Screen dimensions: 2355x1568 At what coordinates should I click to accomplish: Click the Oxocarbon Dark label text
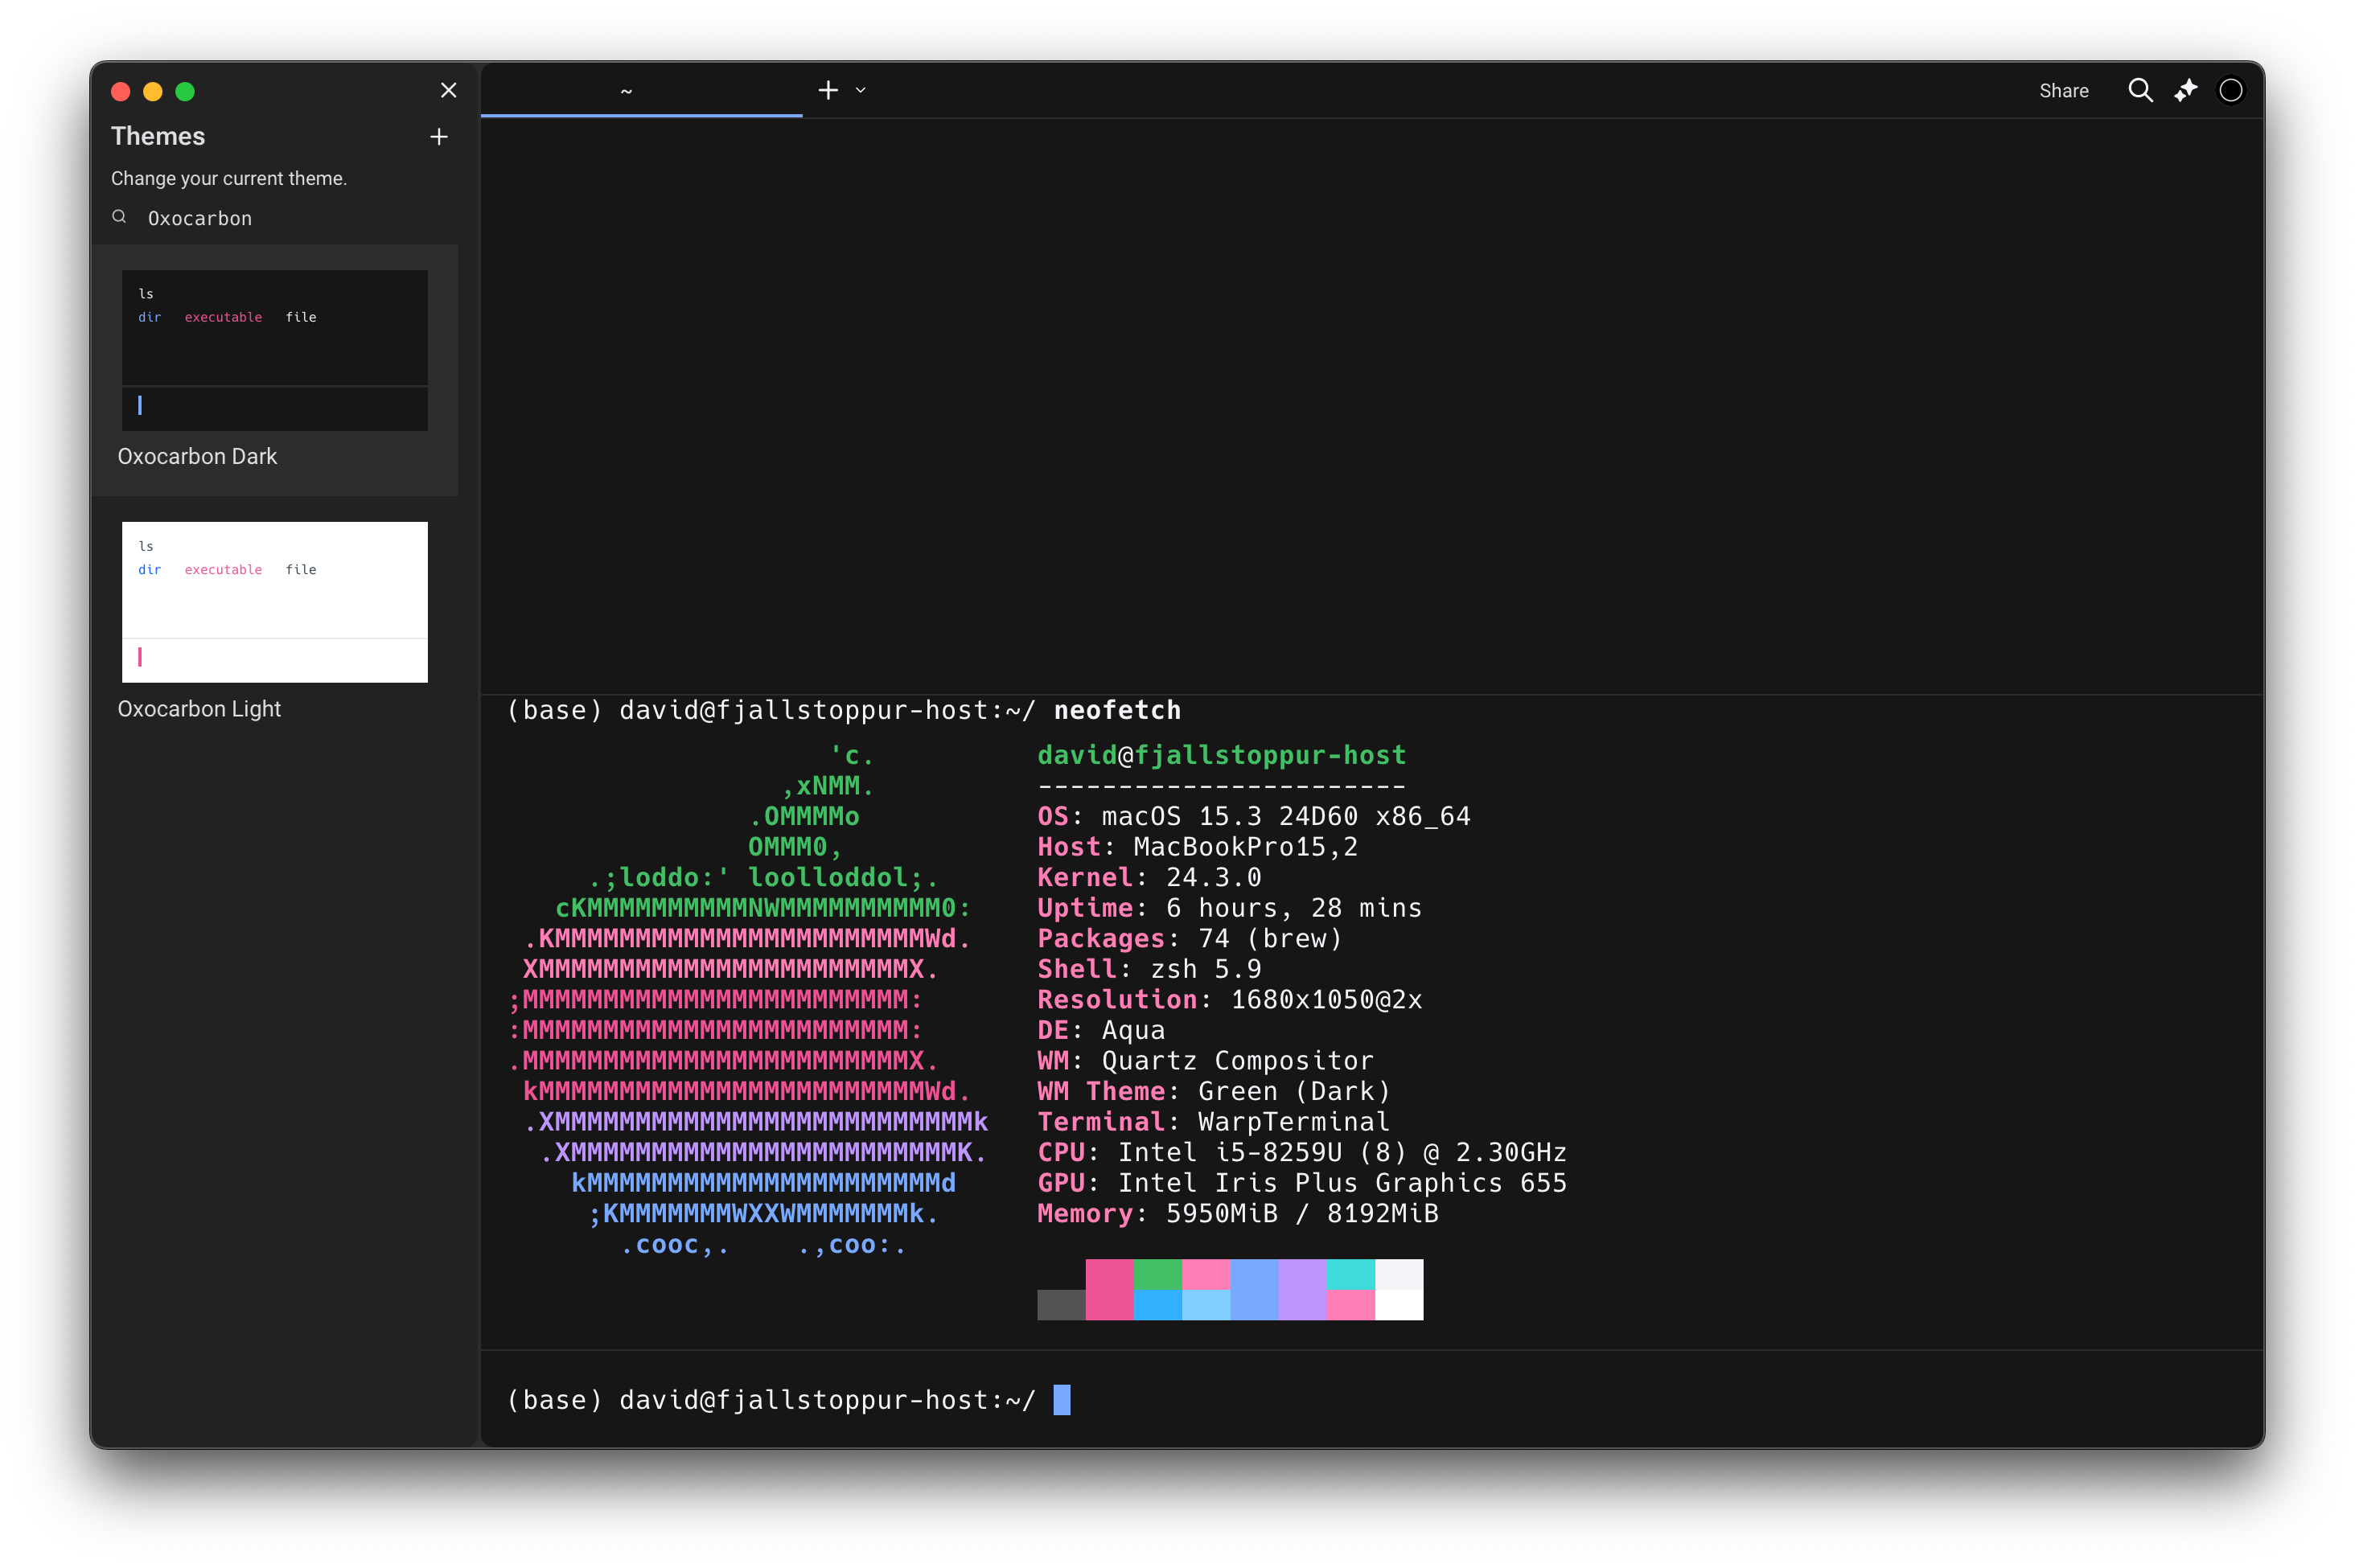[198, 457]
